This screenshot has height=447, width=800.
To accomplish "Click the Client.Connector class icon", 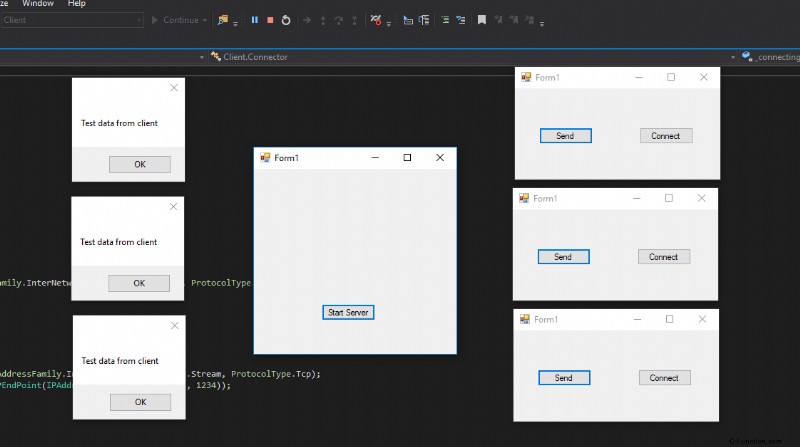I will click(215, 57).
